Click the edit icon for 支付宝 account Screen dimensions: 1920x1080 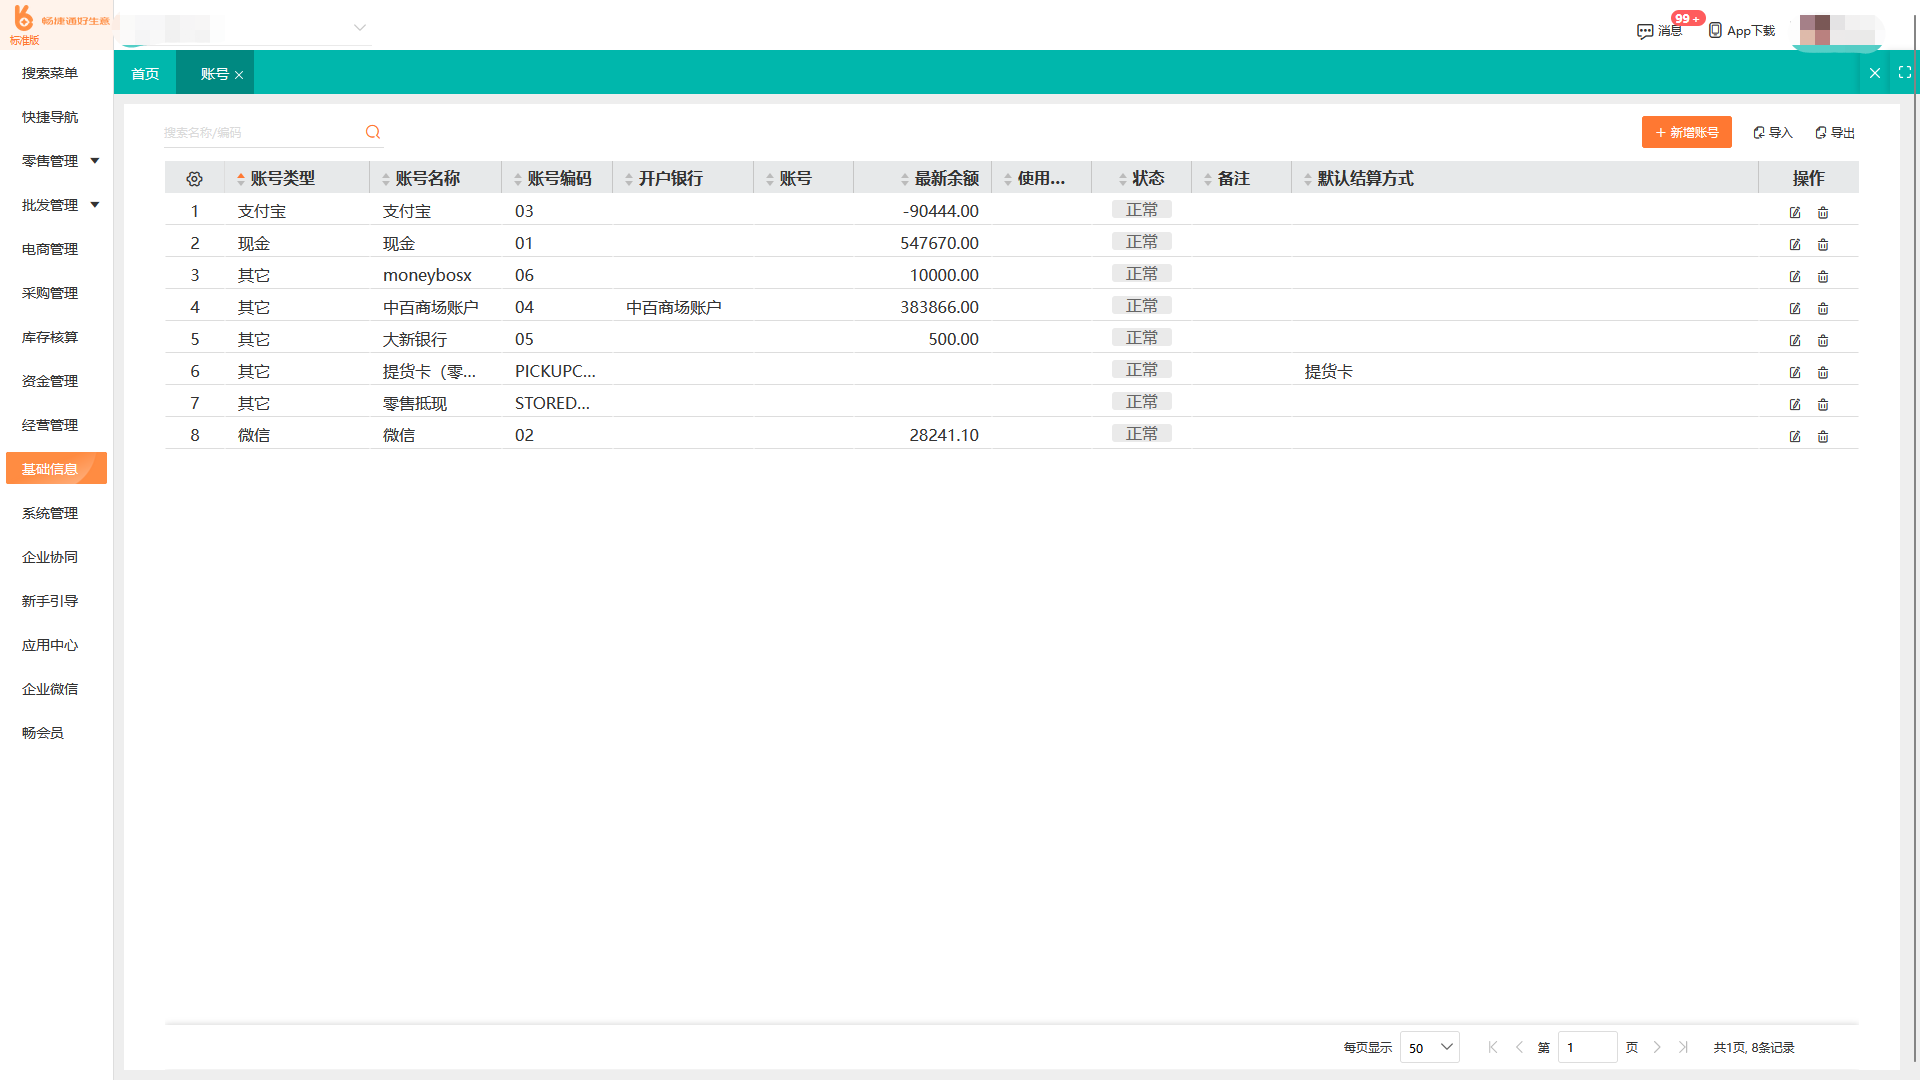pos(1796,211)
